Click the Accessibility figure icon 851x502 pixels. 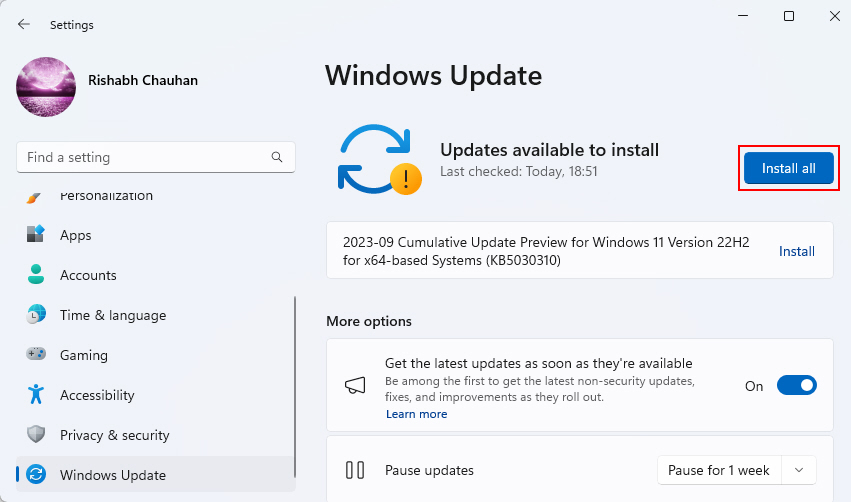36,395
